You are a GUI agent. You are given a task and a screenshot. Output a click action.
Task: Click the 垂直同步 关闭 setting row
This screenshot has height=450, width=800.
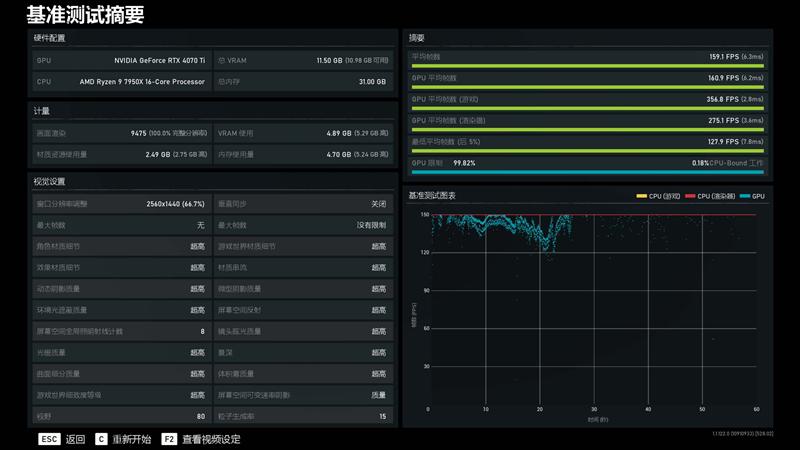click(x=301, y=204)
